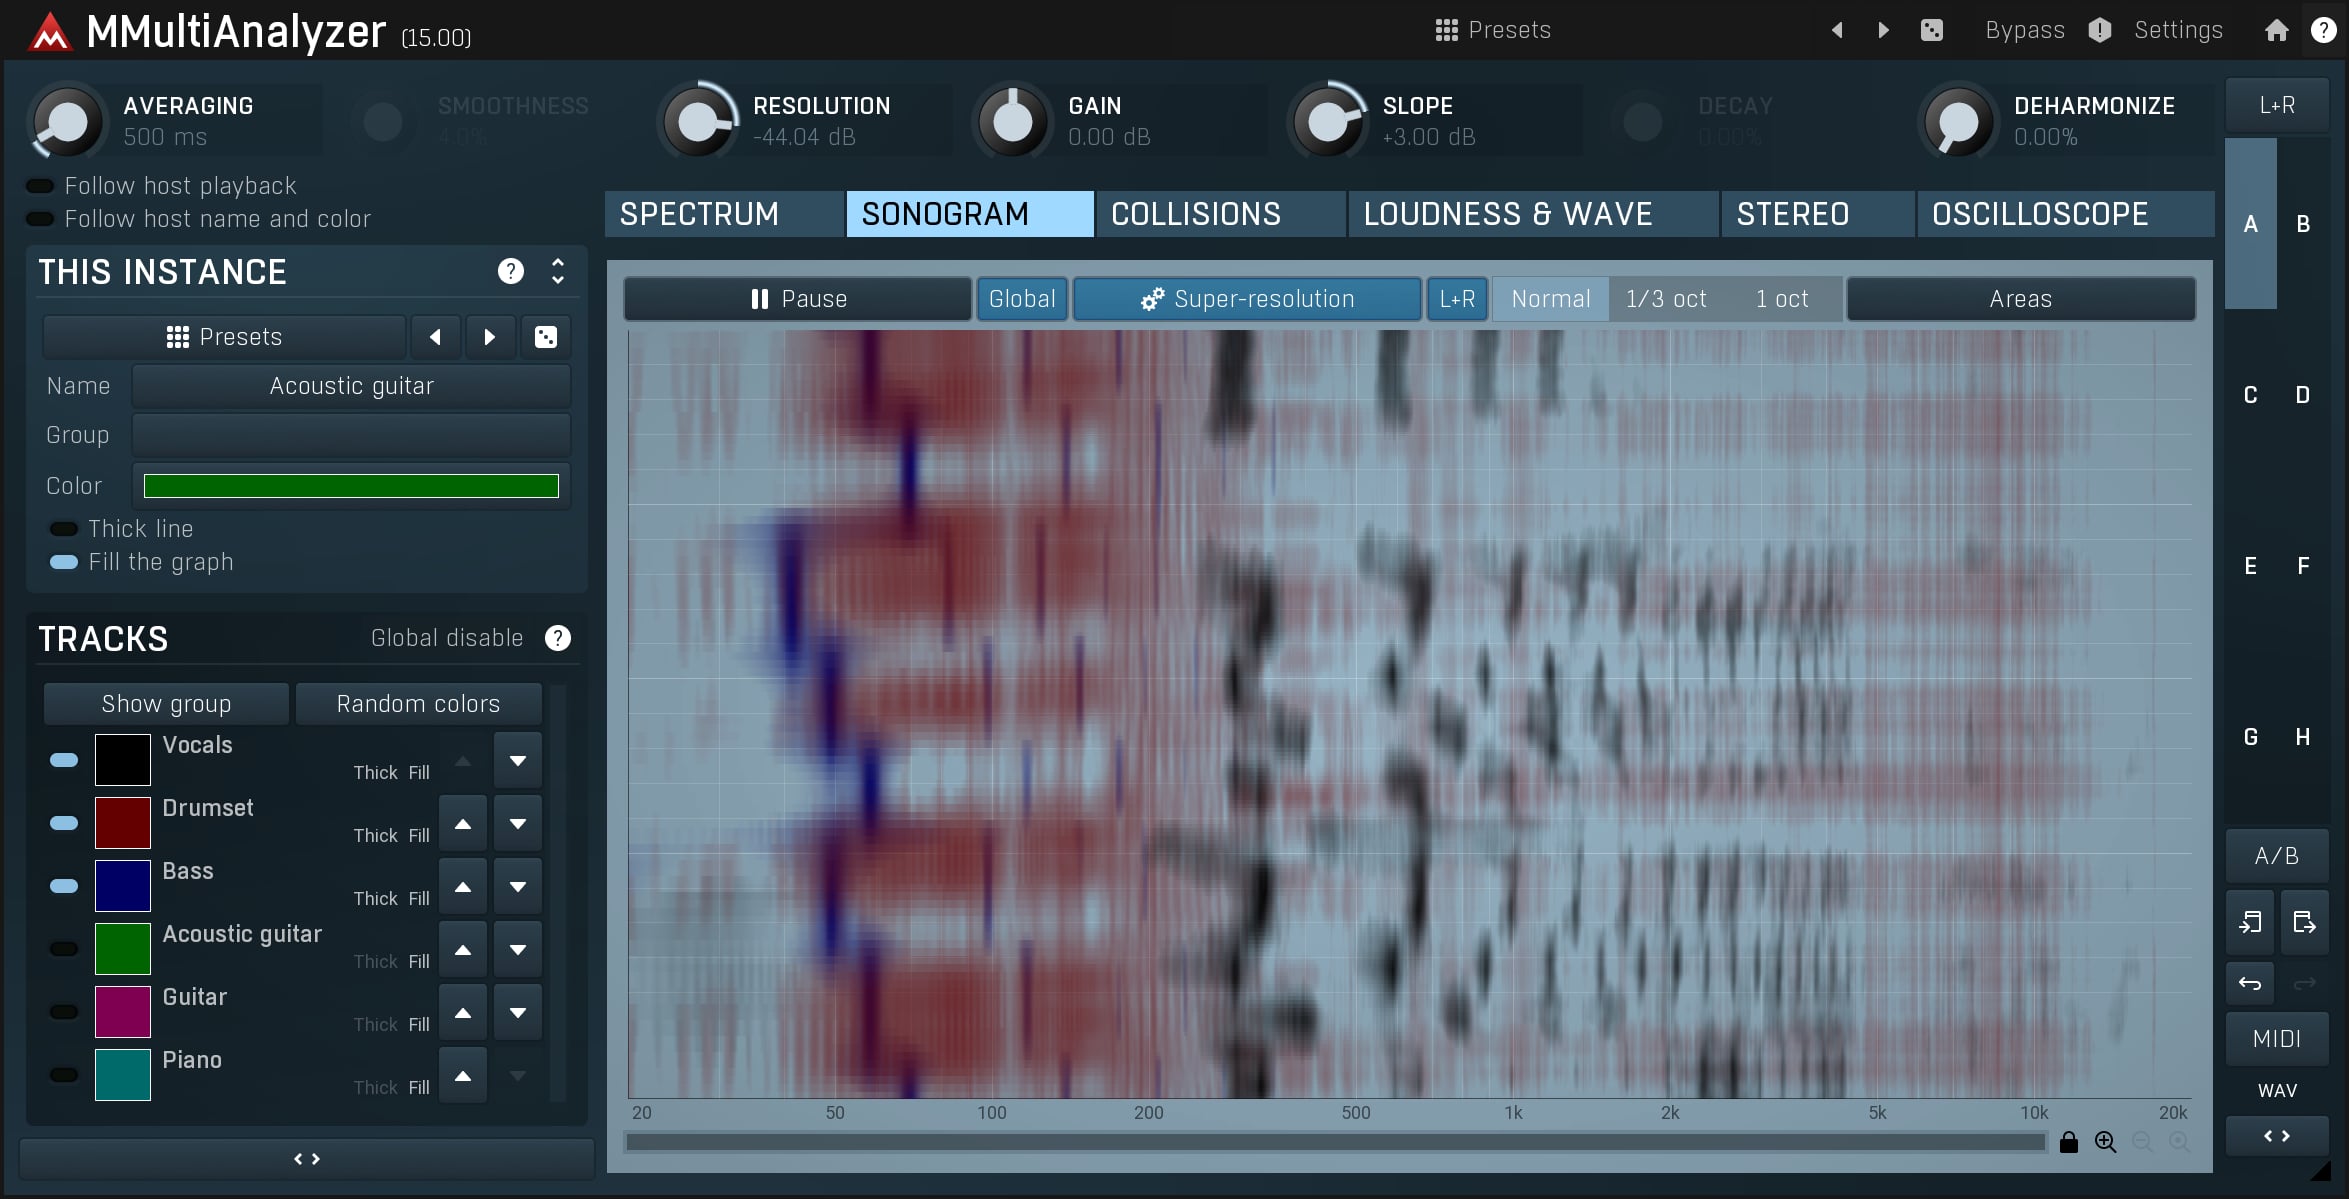Image resolution: width=2349 pixels, height=1199 pixels.
Task: Open the Drumset track options dropdown
Action: tap(517, 822)
